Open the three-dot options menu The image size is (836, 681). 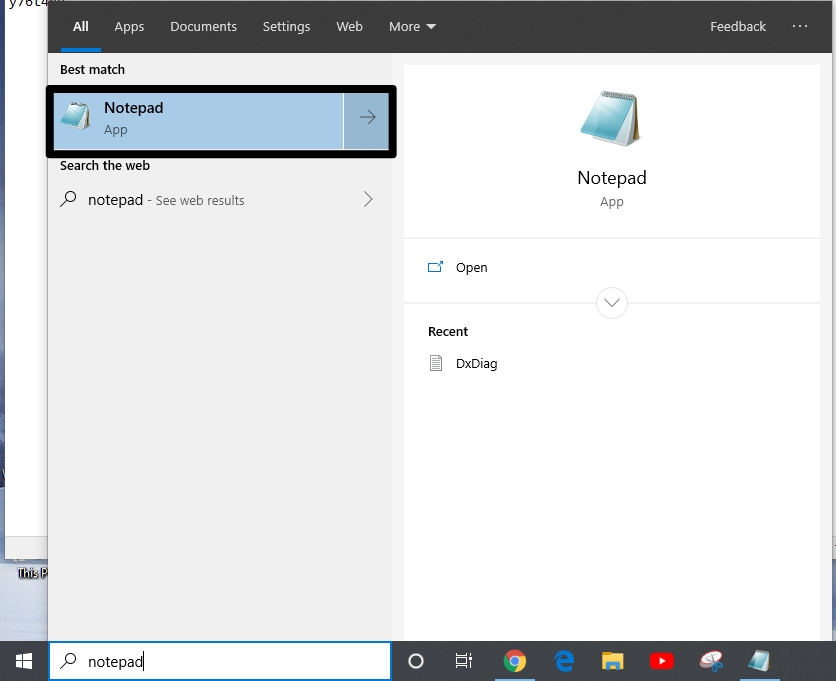click(x=800, y=27)
